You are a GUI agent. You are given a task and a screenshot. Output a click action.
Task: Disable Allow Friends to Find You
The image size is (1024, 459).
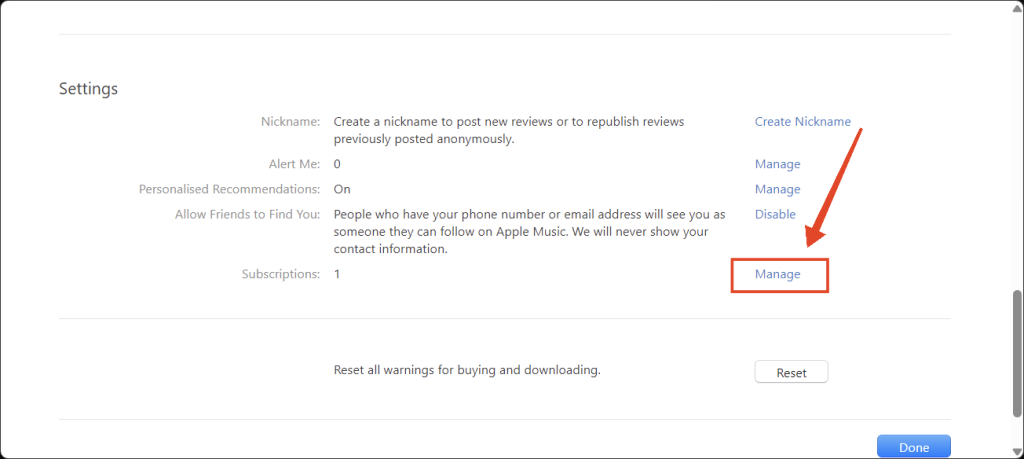click(x=775, y=214)
